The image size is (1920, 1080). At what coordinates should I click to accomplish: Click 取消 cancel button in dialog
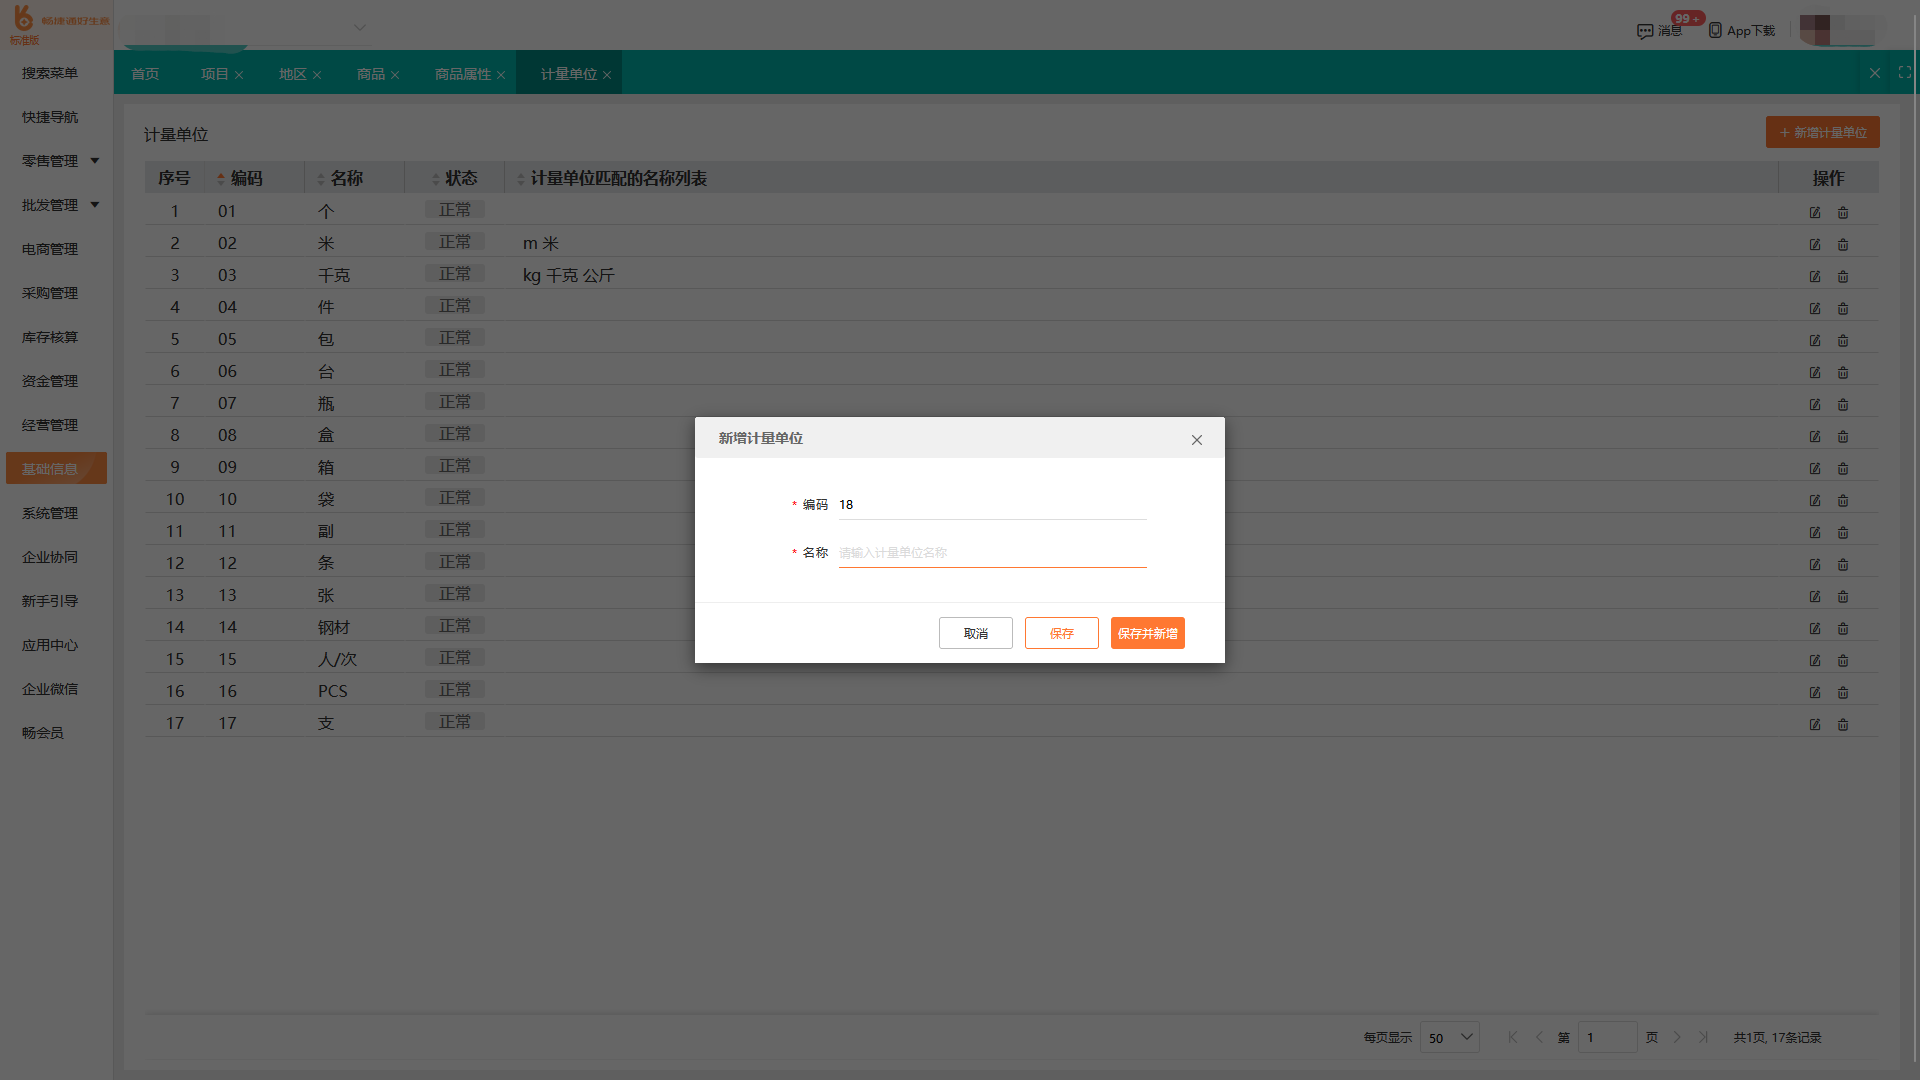coord(976,633)
